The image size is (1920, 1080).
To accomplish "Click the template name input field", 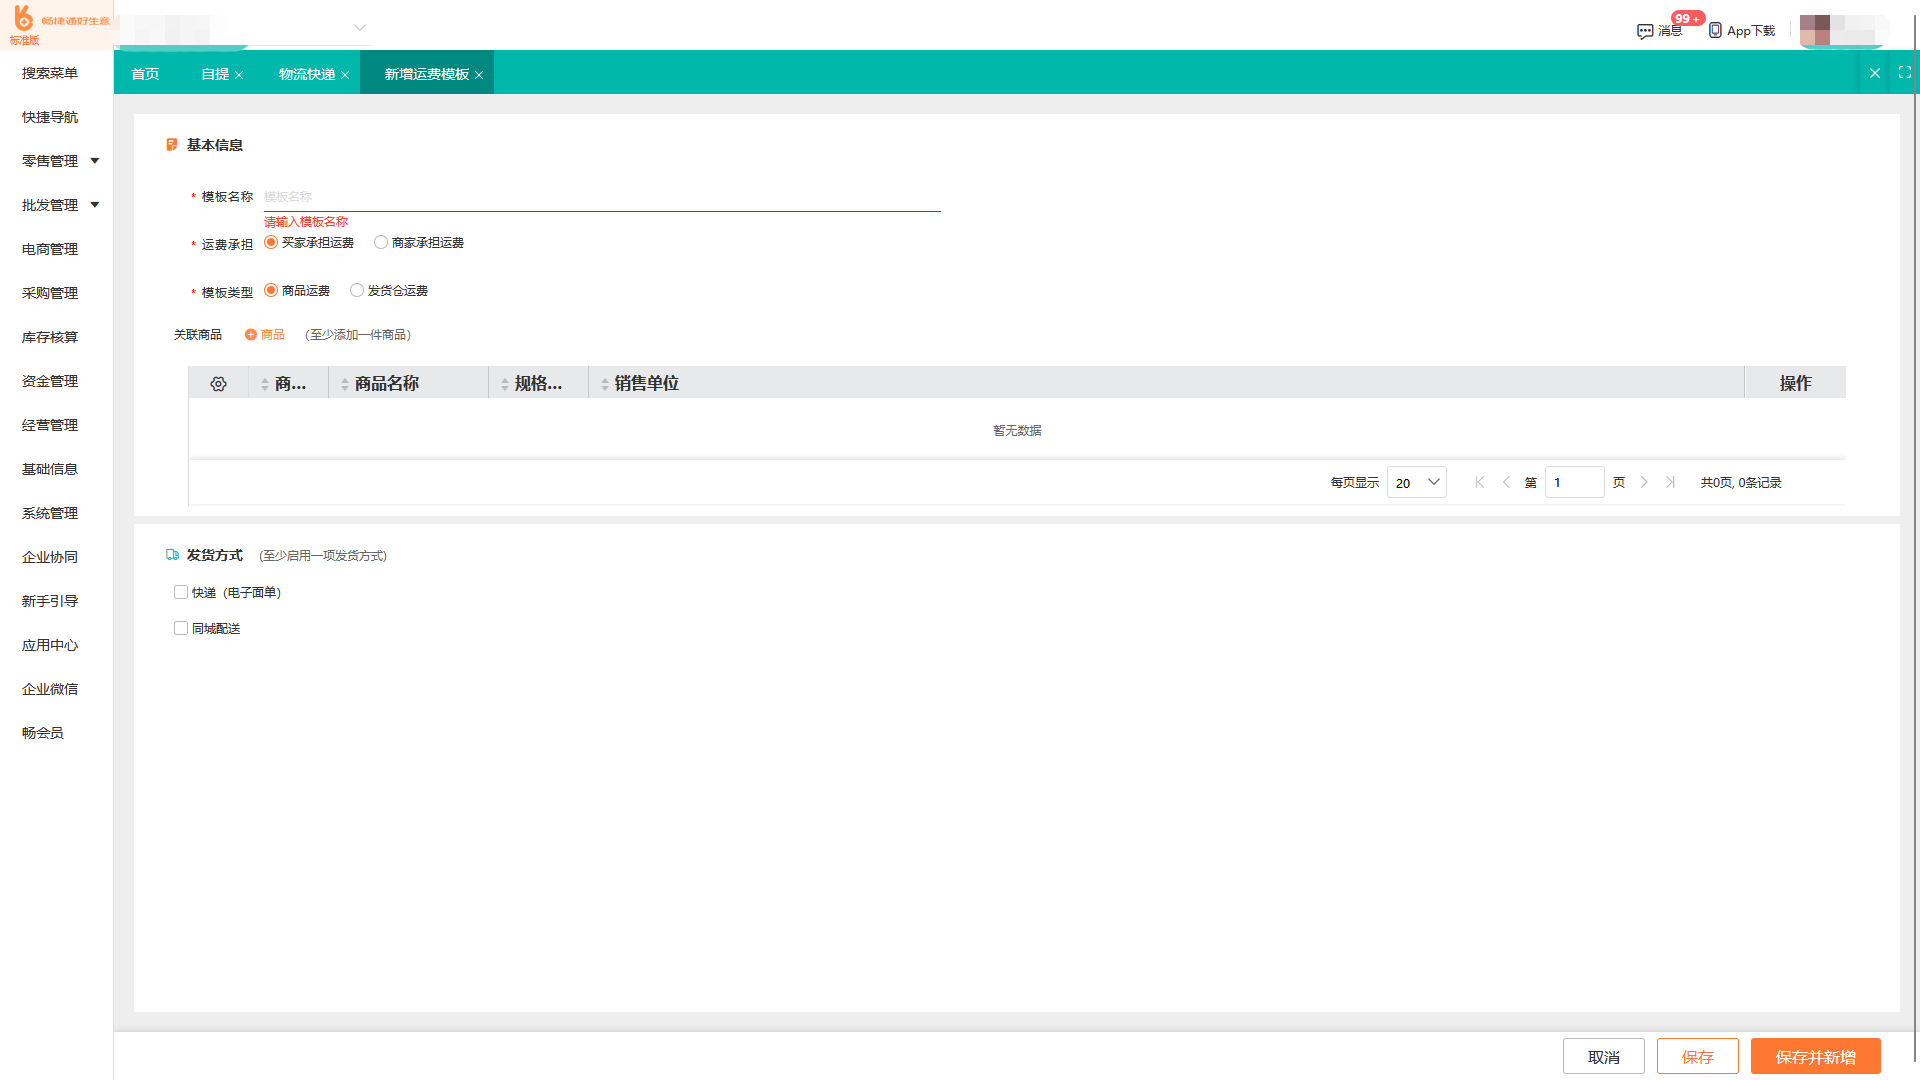I will (x=600, y=195).
